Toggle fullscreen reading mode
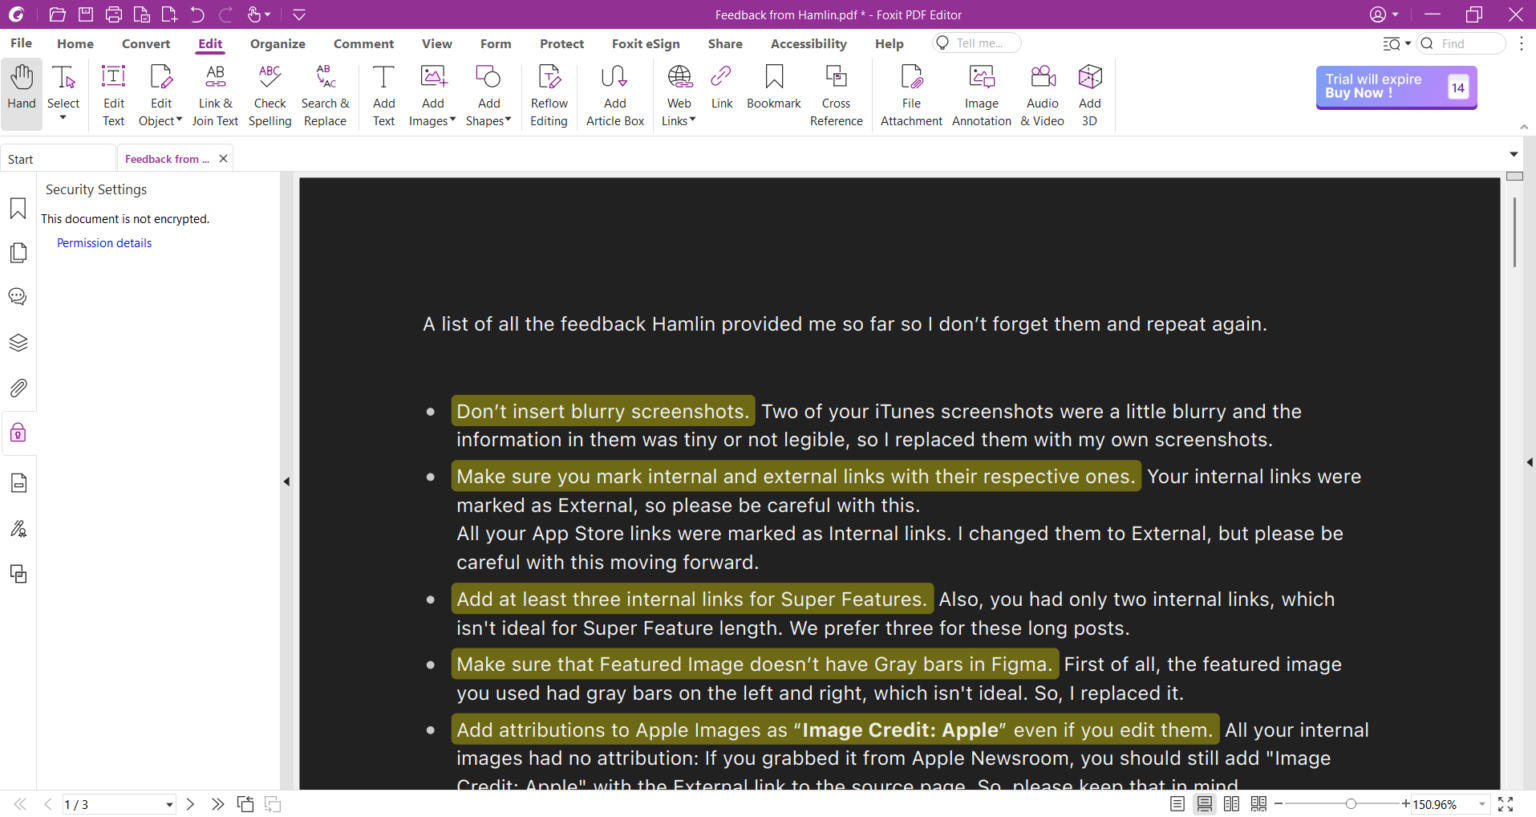The width and height of the screenshot is (1536, 817). tap(1505, 803)
